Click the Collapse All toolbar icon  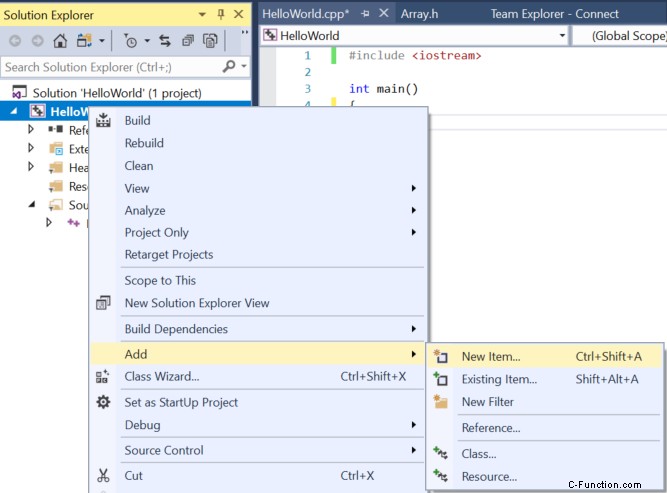click(x=186, y=41)
